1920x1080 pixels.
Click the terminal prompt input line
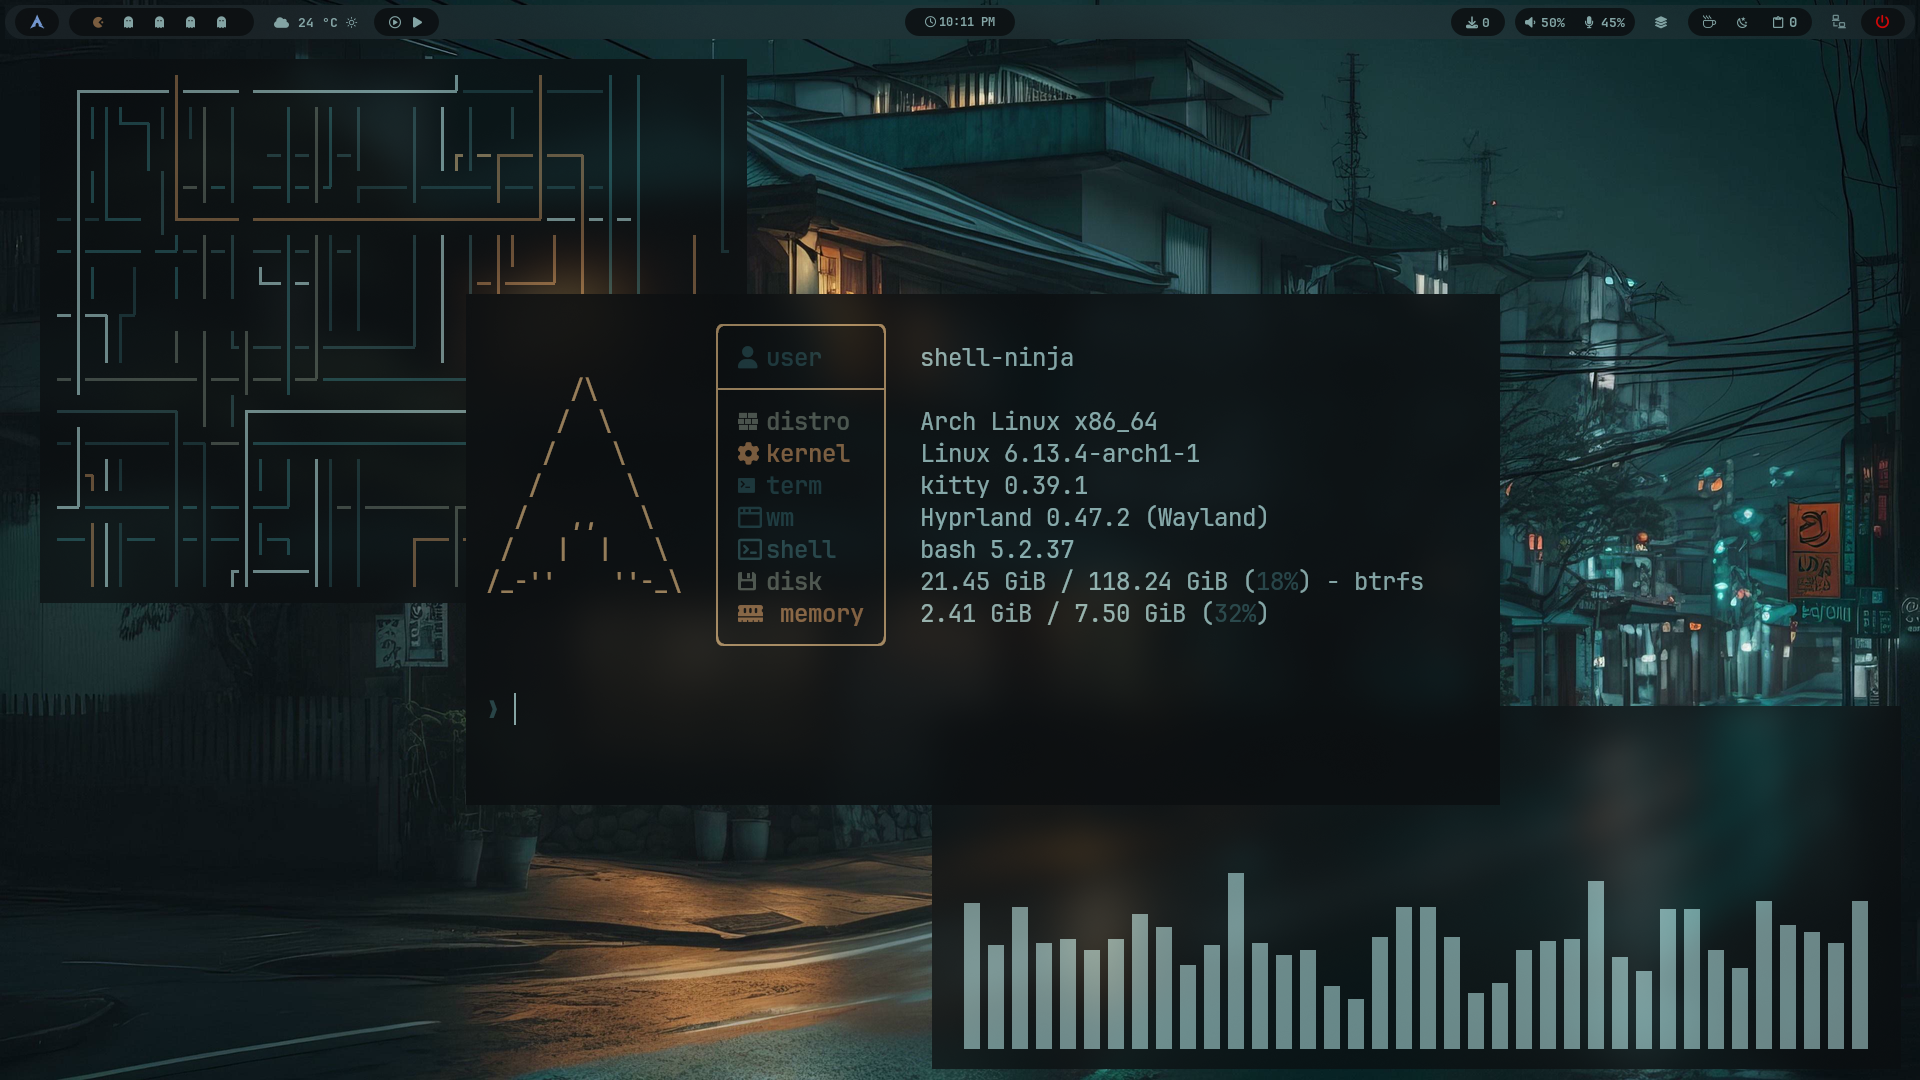800,710
